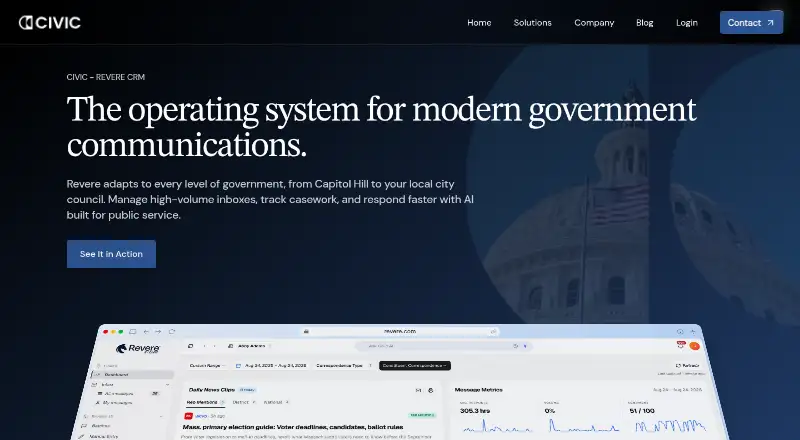Click the browser back arrow in the preview
This screenshot has height=440, width=800.
click(146, 332)
